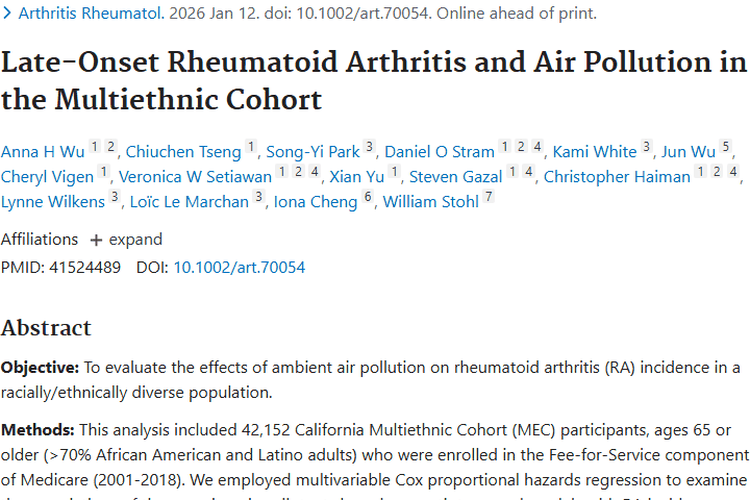The width and height of the screenshot is (750, 500).
Task: Click affiliation 7 beside William Stohl
Action: coord(488,196)
